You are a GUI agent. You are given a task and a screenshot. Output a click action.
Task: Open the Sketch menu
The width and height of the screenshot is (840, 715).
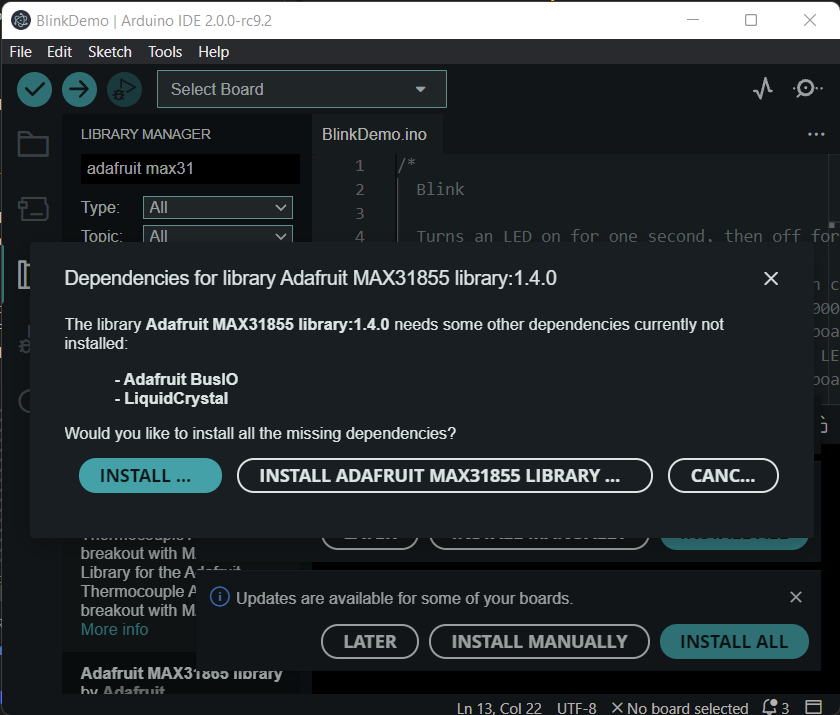click(109, 51)
